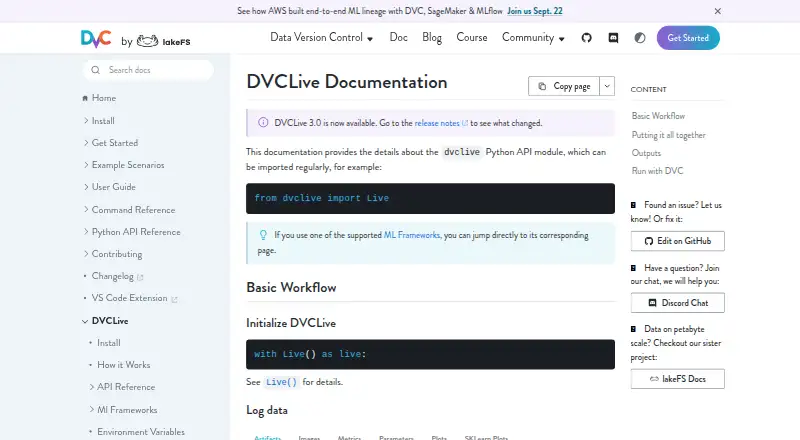Click the marker icon beside Data on petabyte
The width and height of the screenshot is (800, 440).
click(x=633, y=329)
